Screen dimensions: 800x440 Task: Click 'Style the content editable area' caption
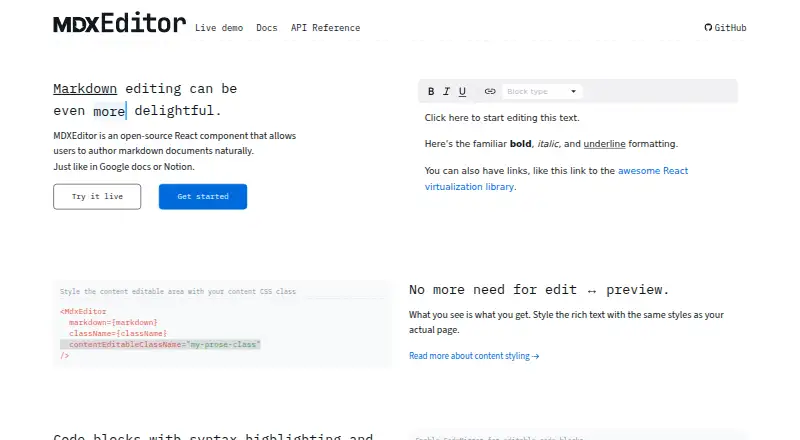[x=178, y=291]
